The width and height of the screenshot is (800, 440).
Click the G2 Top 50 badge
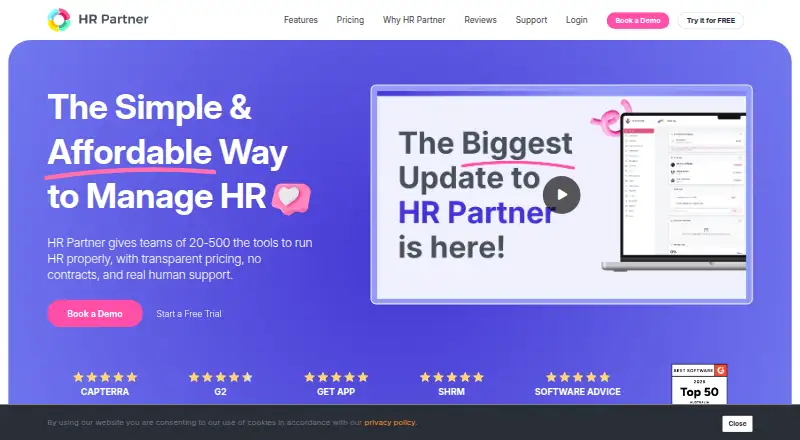(699, 384)
